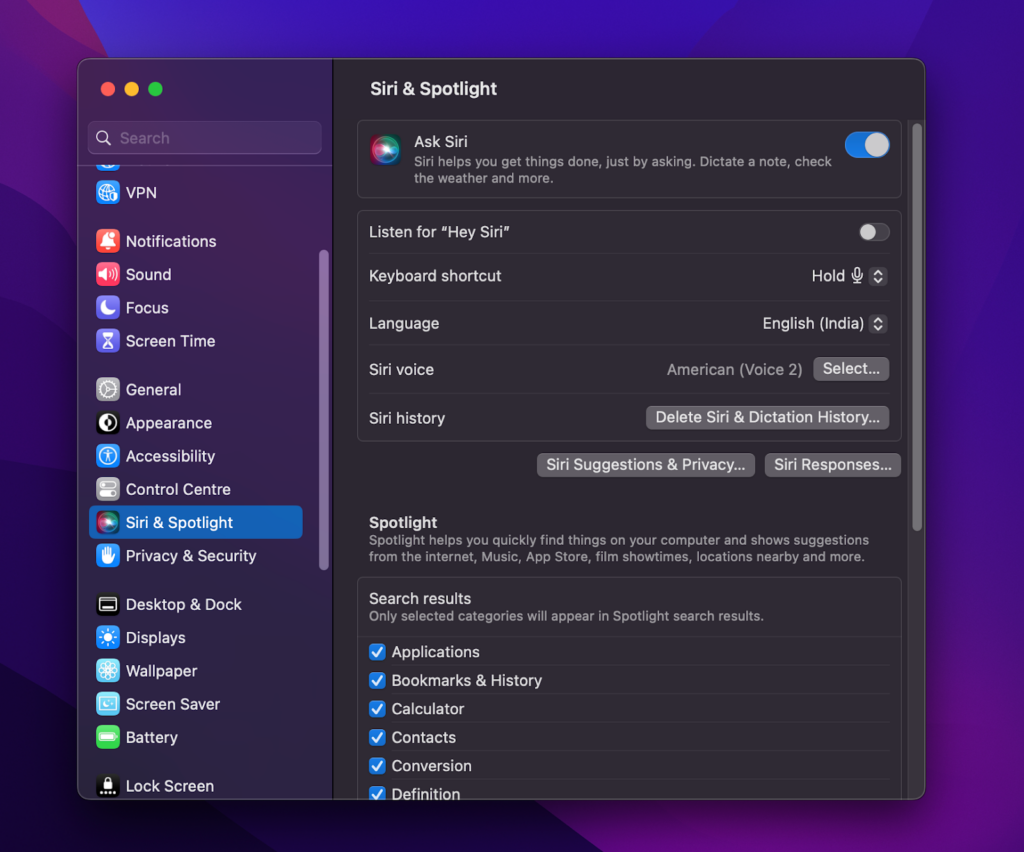
Task: Close the System Settings window
Action: tap(108, 89)
